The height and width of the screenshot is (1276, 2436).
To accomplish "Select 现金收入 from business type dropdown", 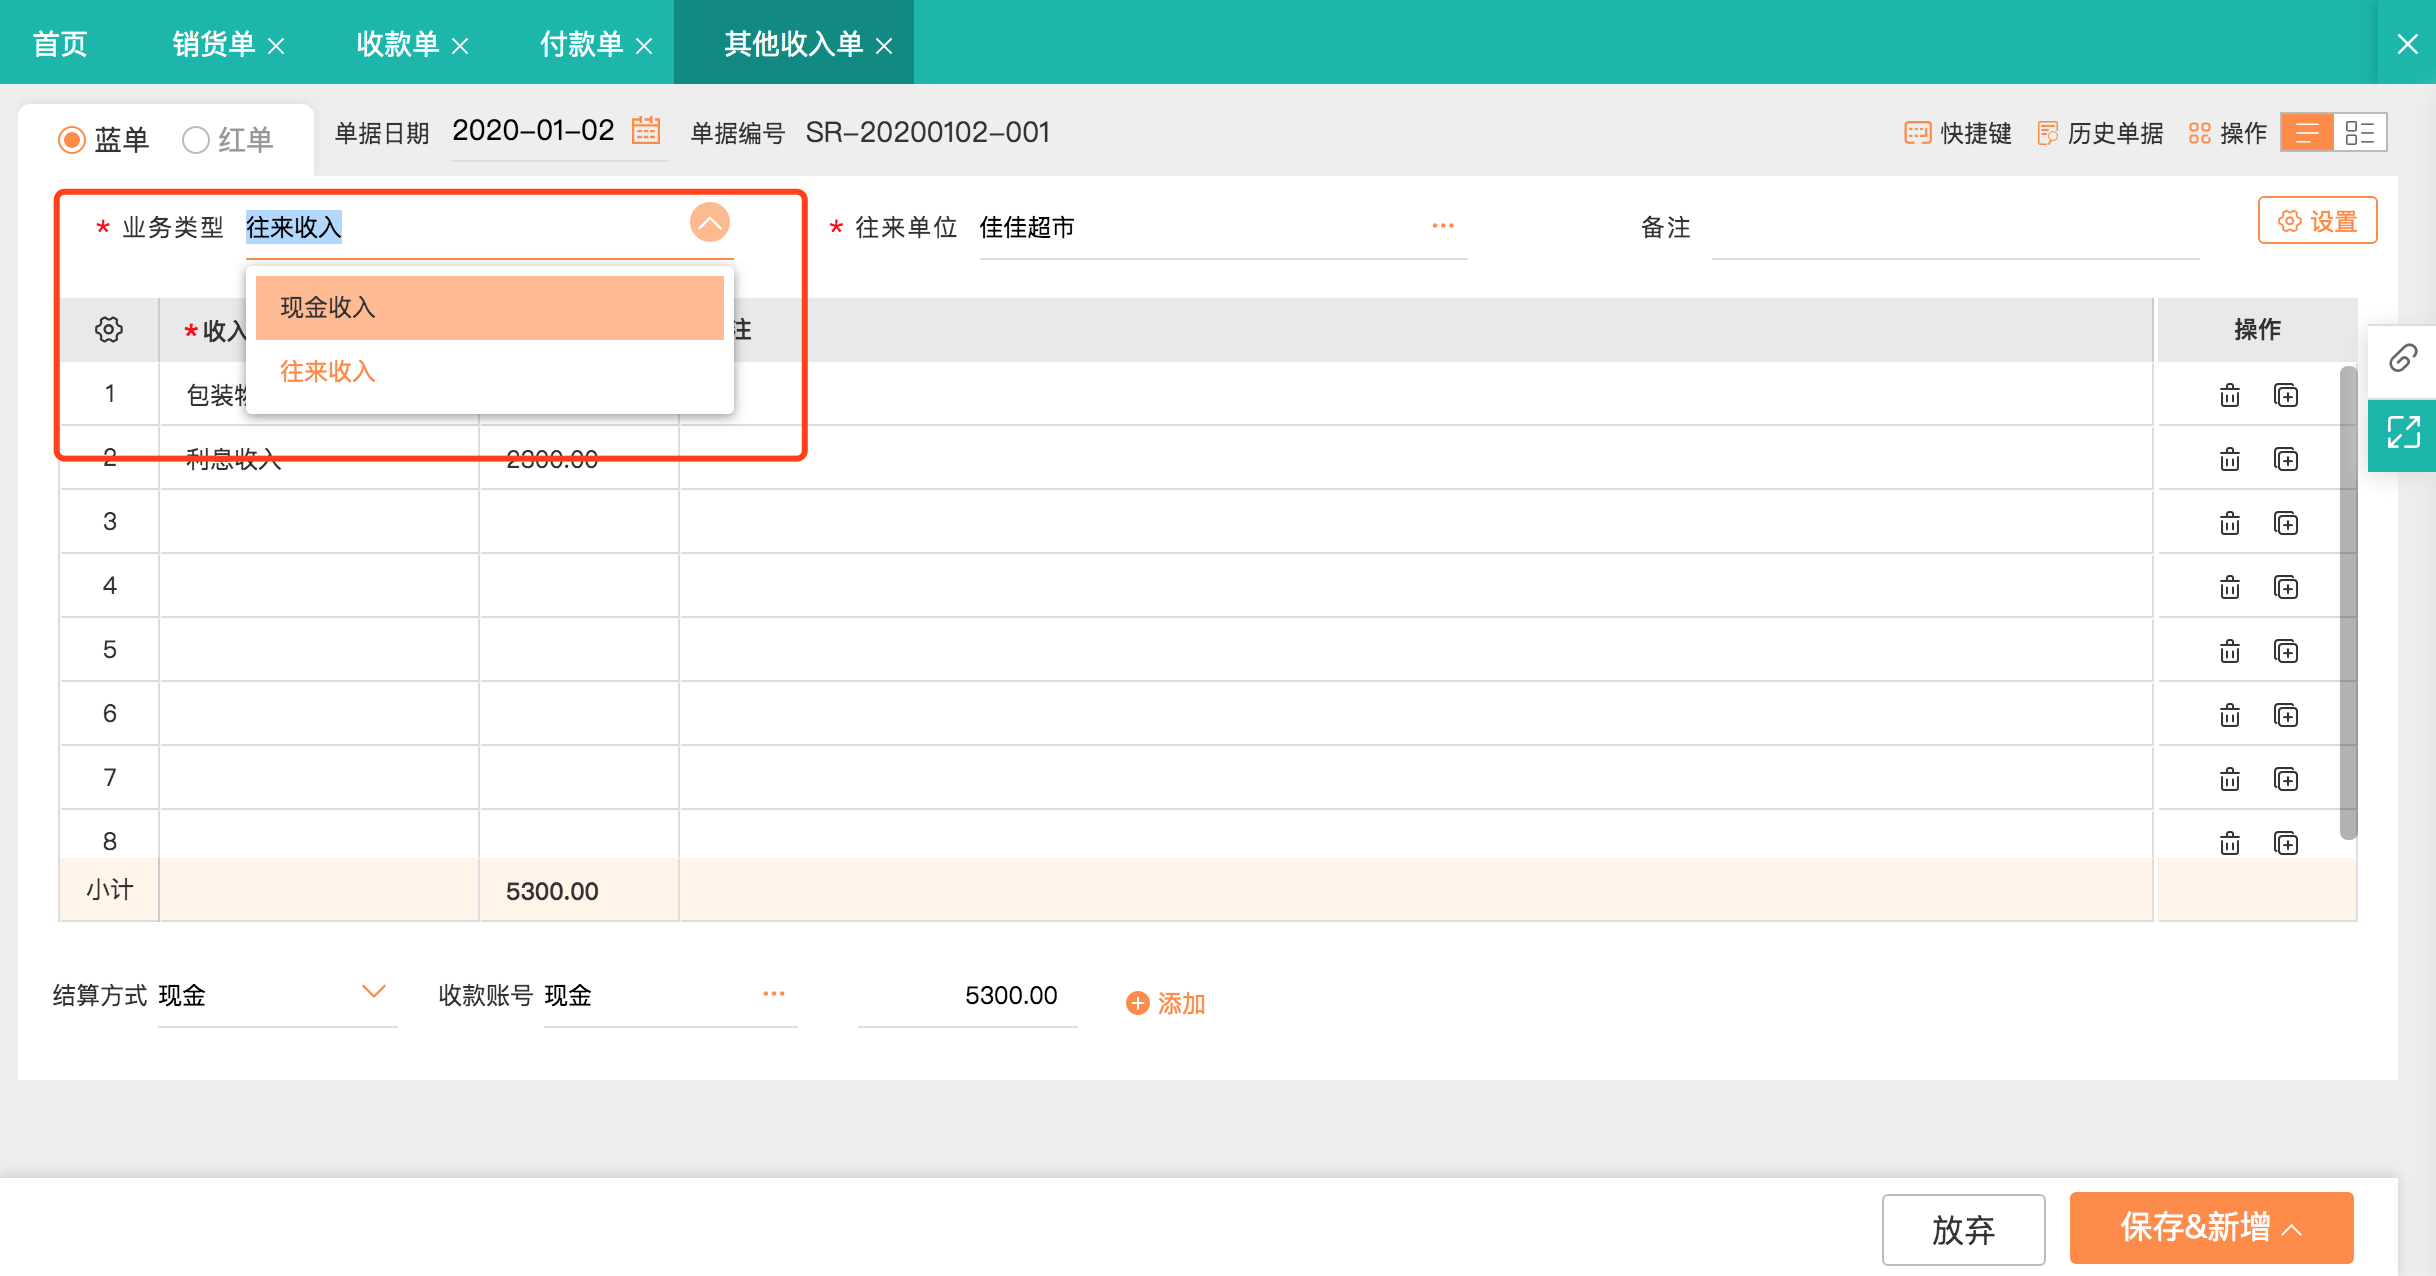I will (x=488, y=306).
